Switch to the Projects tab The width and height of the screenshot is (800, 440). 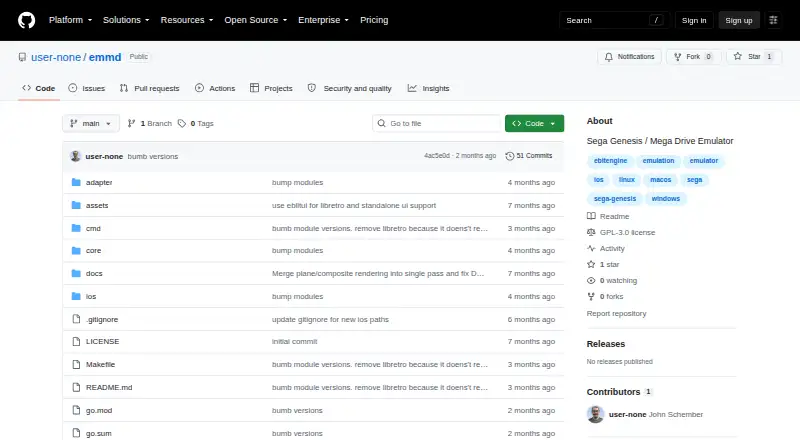click(271, 88)
